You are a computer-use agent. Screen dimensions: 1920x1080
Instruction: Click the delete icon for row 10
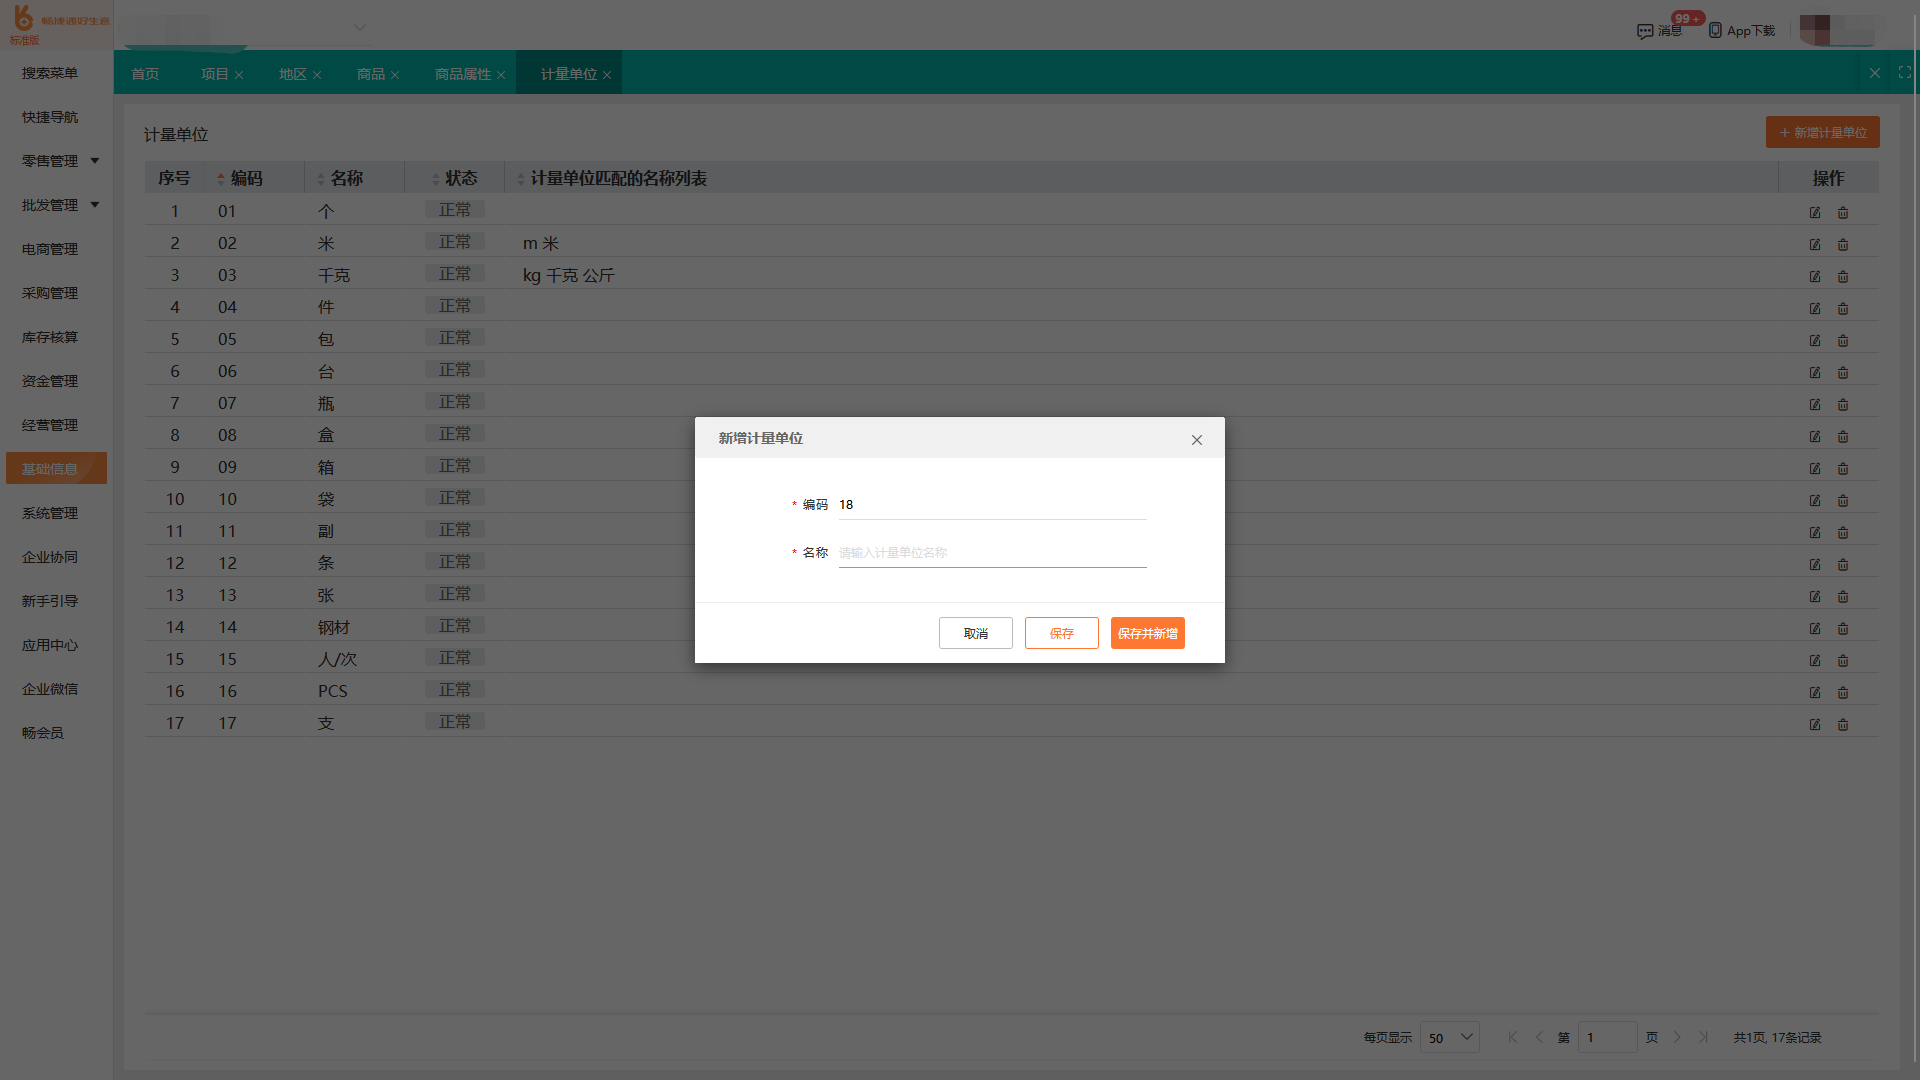click(x=1844, y=500)
